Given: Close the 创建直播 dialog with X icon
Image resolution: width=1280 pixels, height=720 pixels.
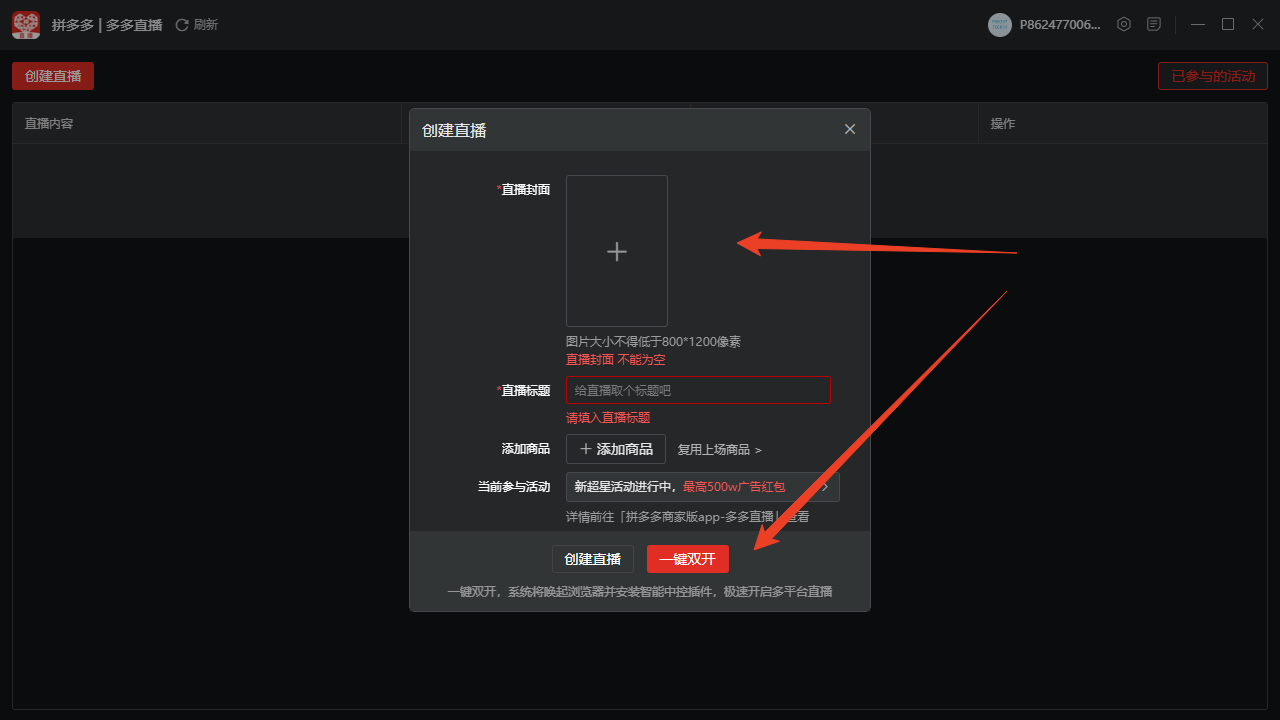Looking at the screenshot, I should click(849, 129).
